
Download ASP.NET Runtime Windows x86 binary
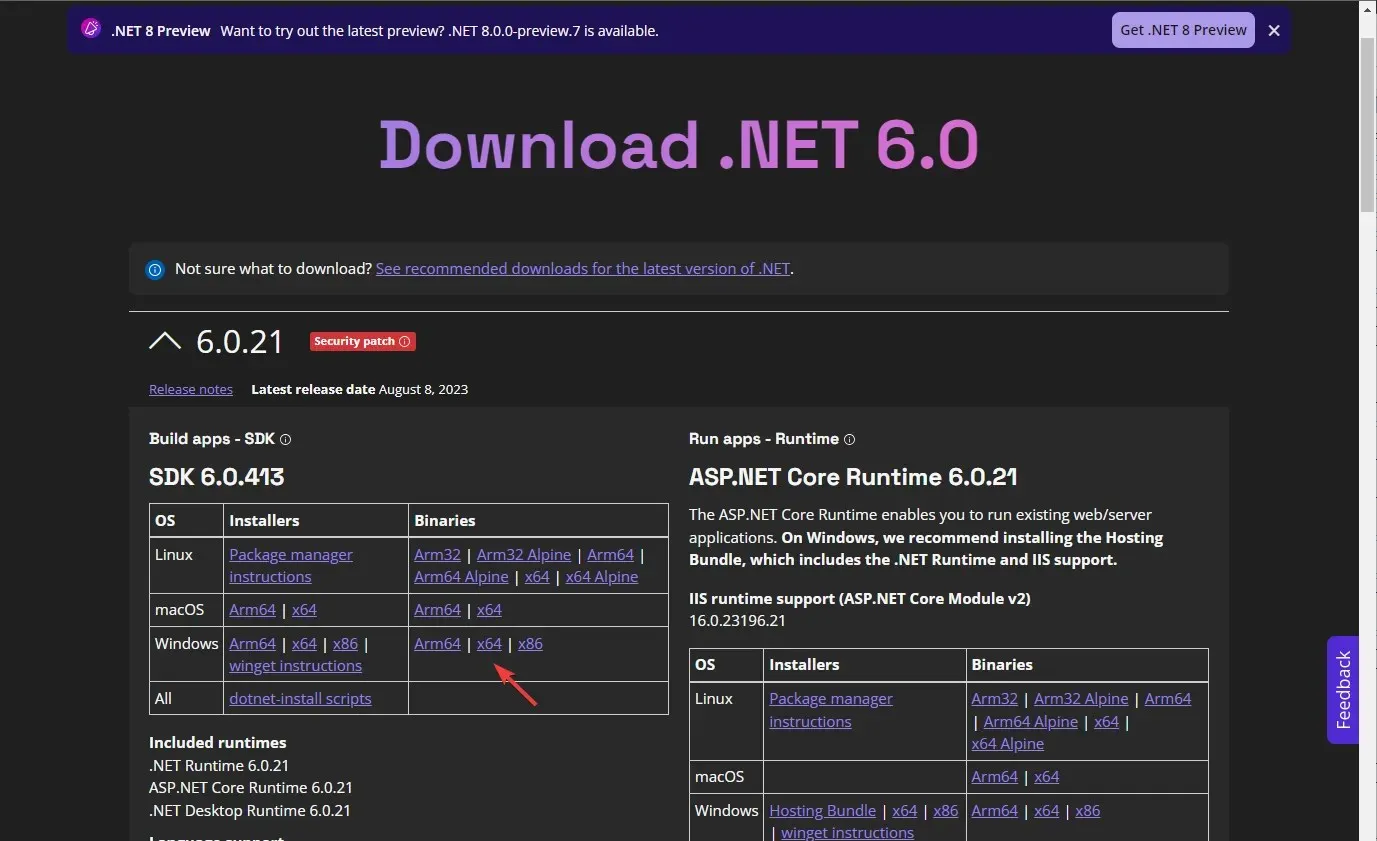[1087, 810]
